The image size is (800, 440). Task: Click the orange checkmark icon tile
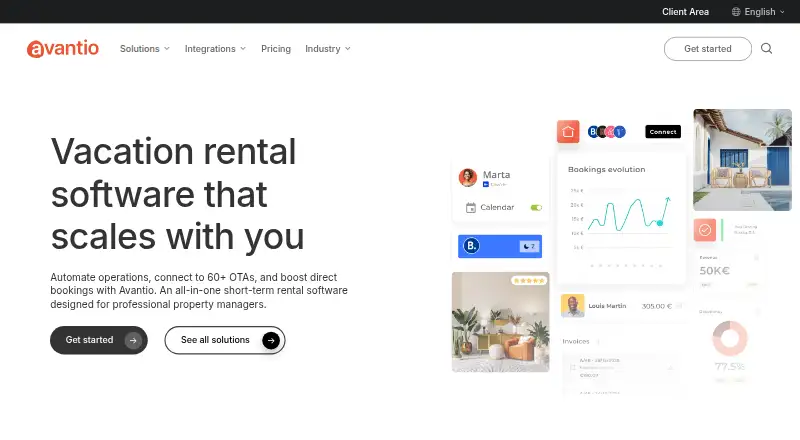point(705,230)
